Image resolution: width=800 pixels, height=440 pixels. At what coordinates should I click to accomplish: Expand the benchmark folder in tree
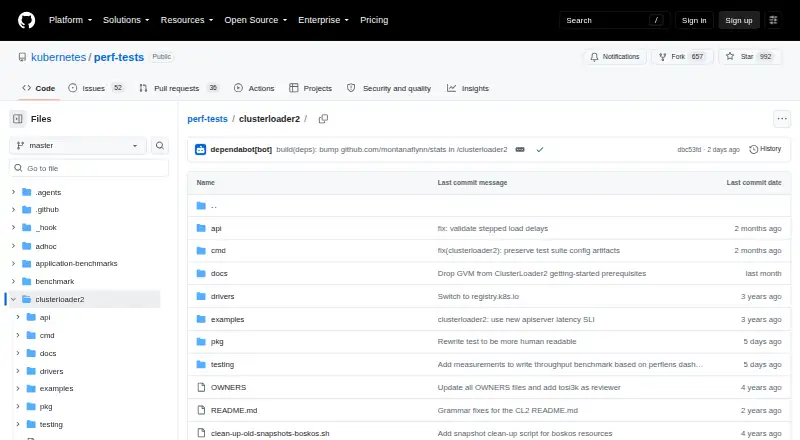point(13,281)
